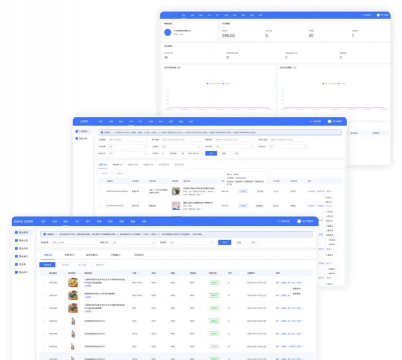Click the blue search button in the front product filter
Screen dimensions: 402x360
(224, 242)
